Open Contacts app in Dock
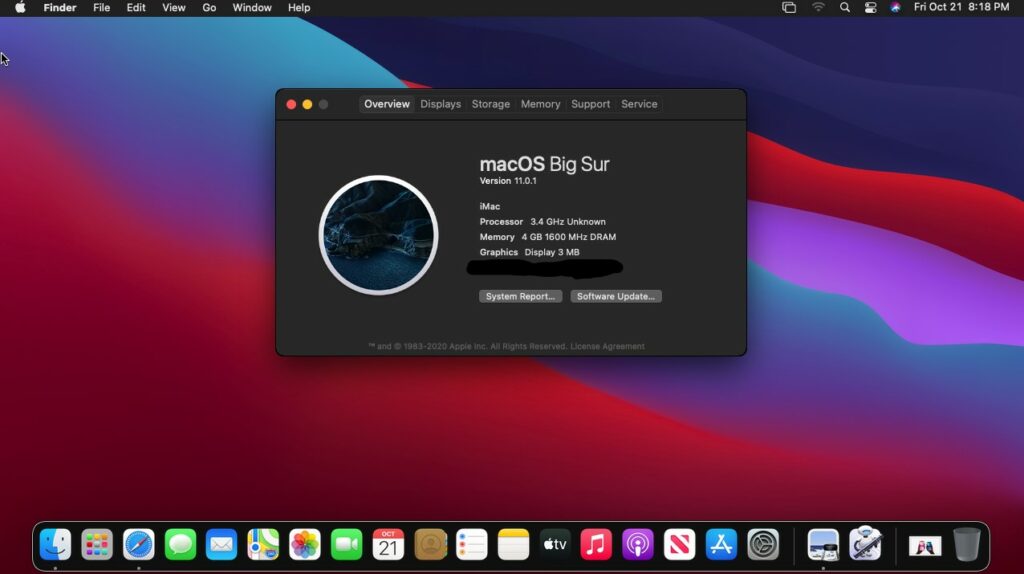 click(430, 544)
